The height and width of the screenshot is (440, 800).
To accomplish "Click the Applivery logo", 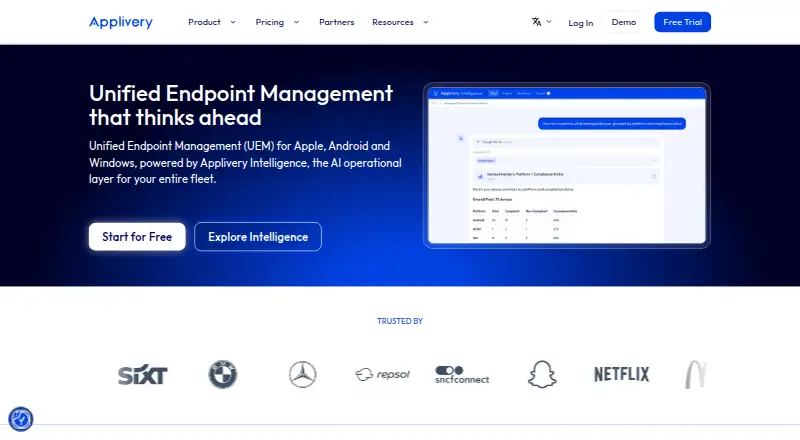I will click(x=121, y=22).
